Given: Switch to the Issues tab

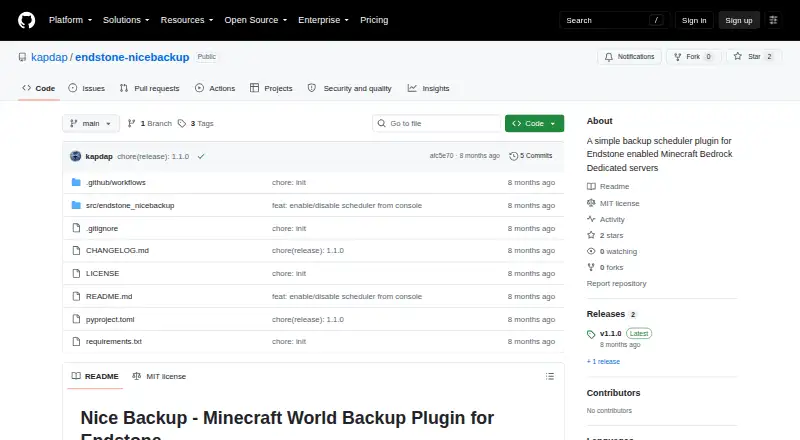Looking at the screenshot, I should coord(87,88).
